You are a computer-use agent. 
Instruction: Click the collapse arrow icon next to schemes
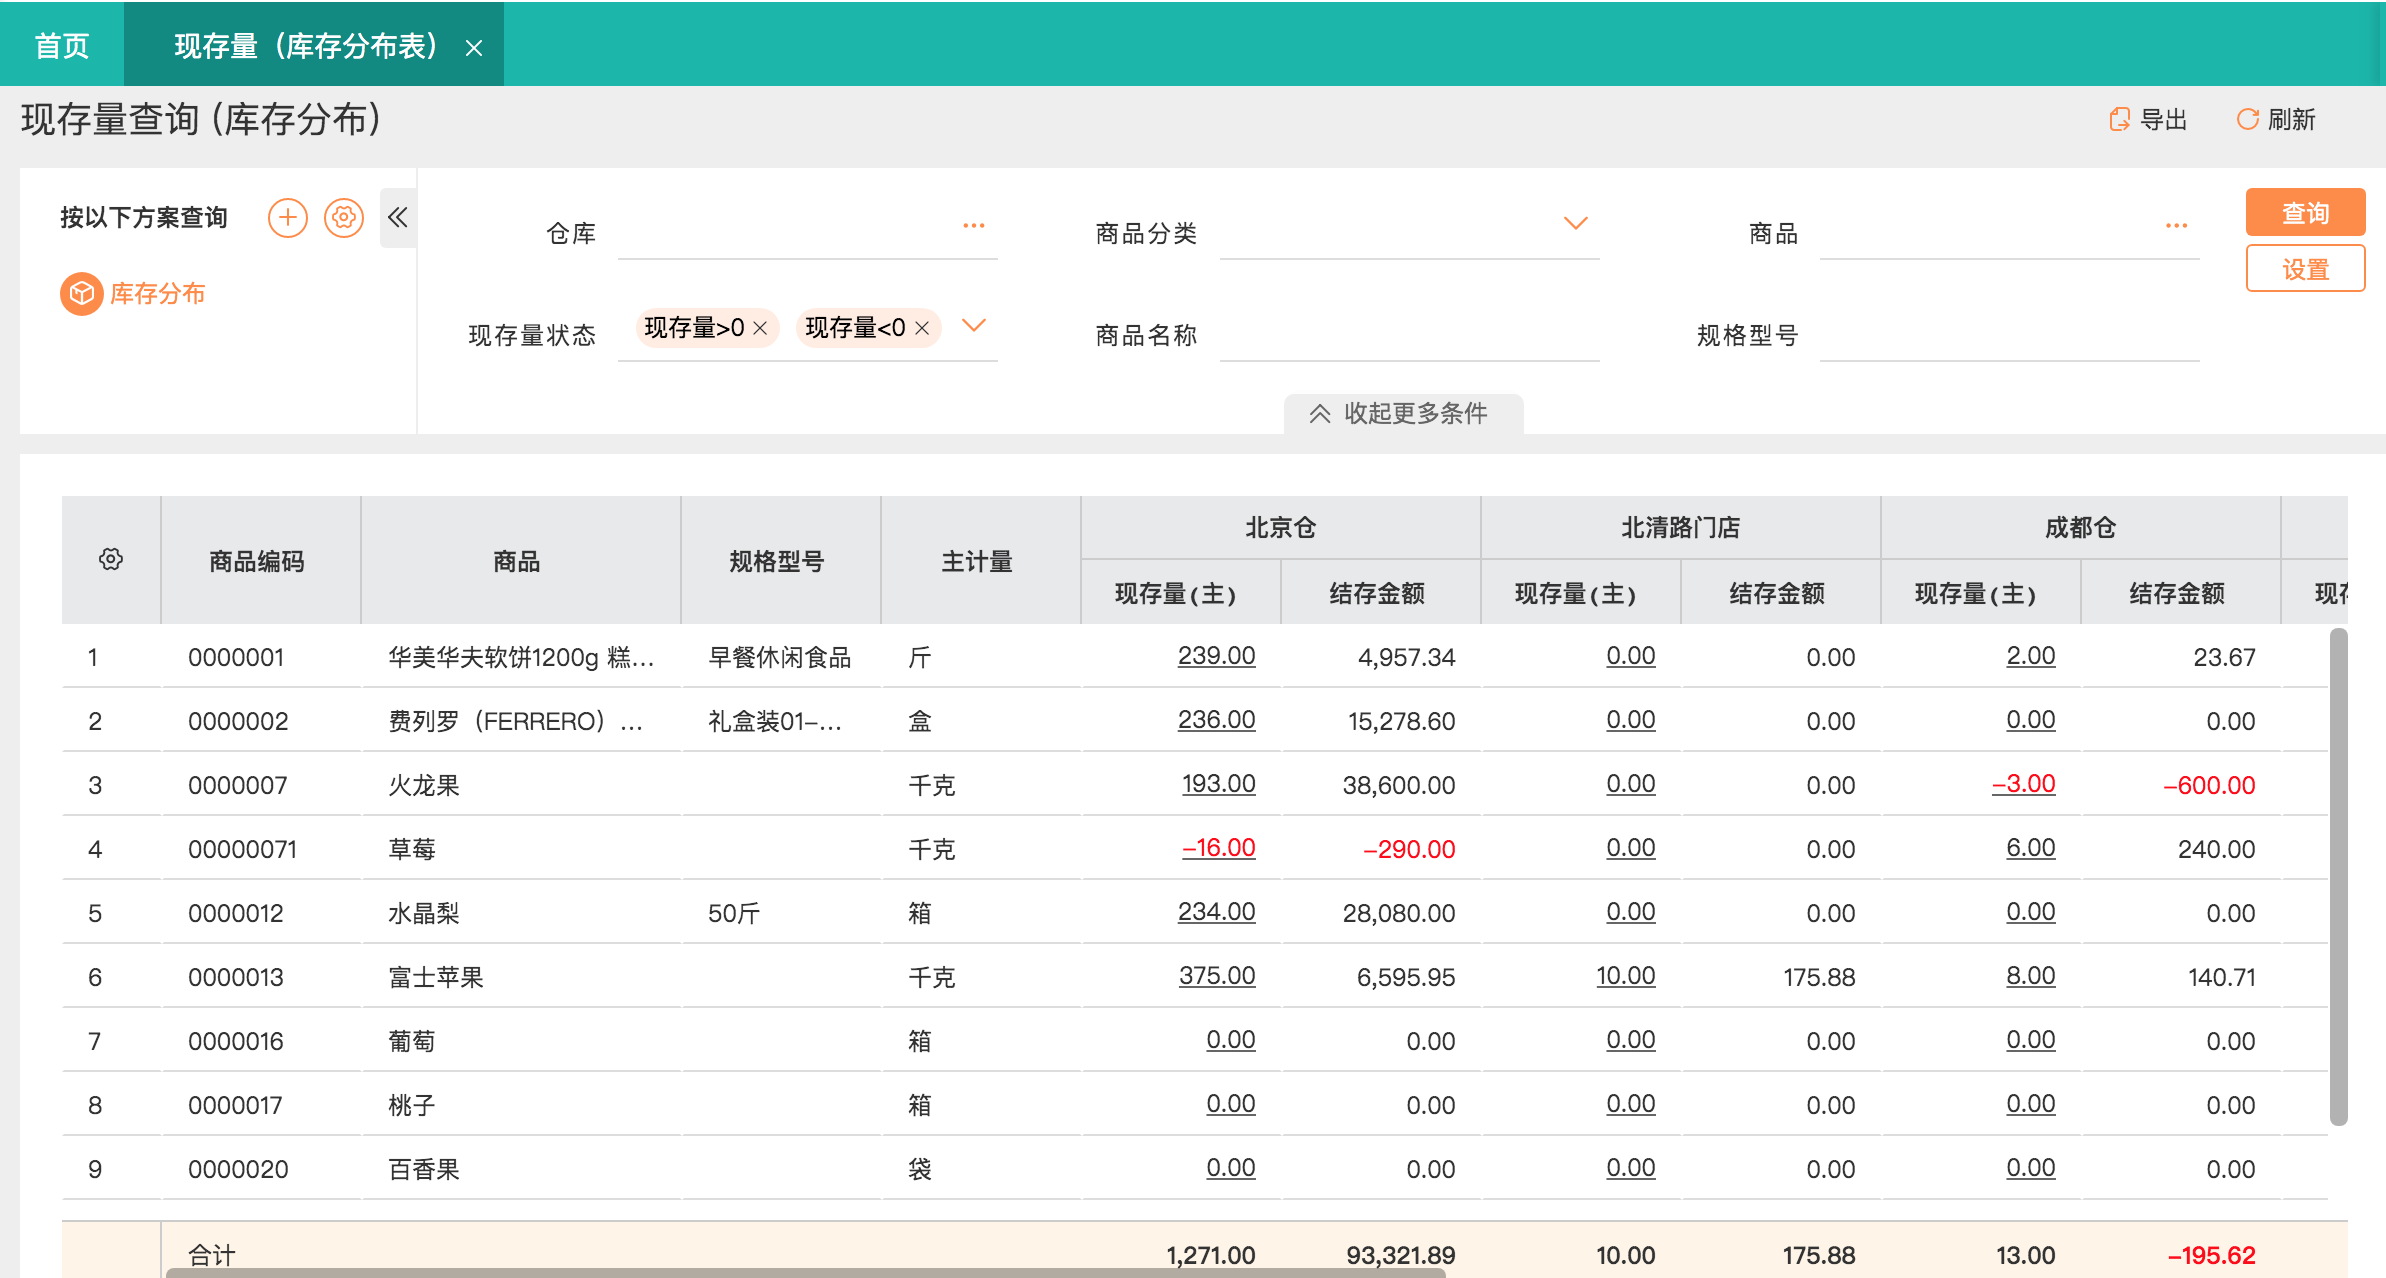(398, 219)
